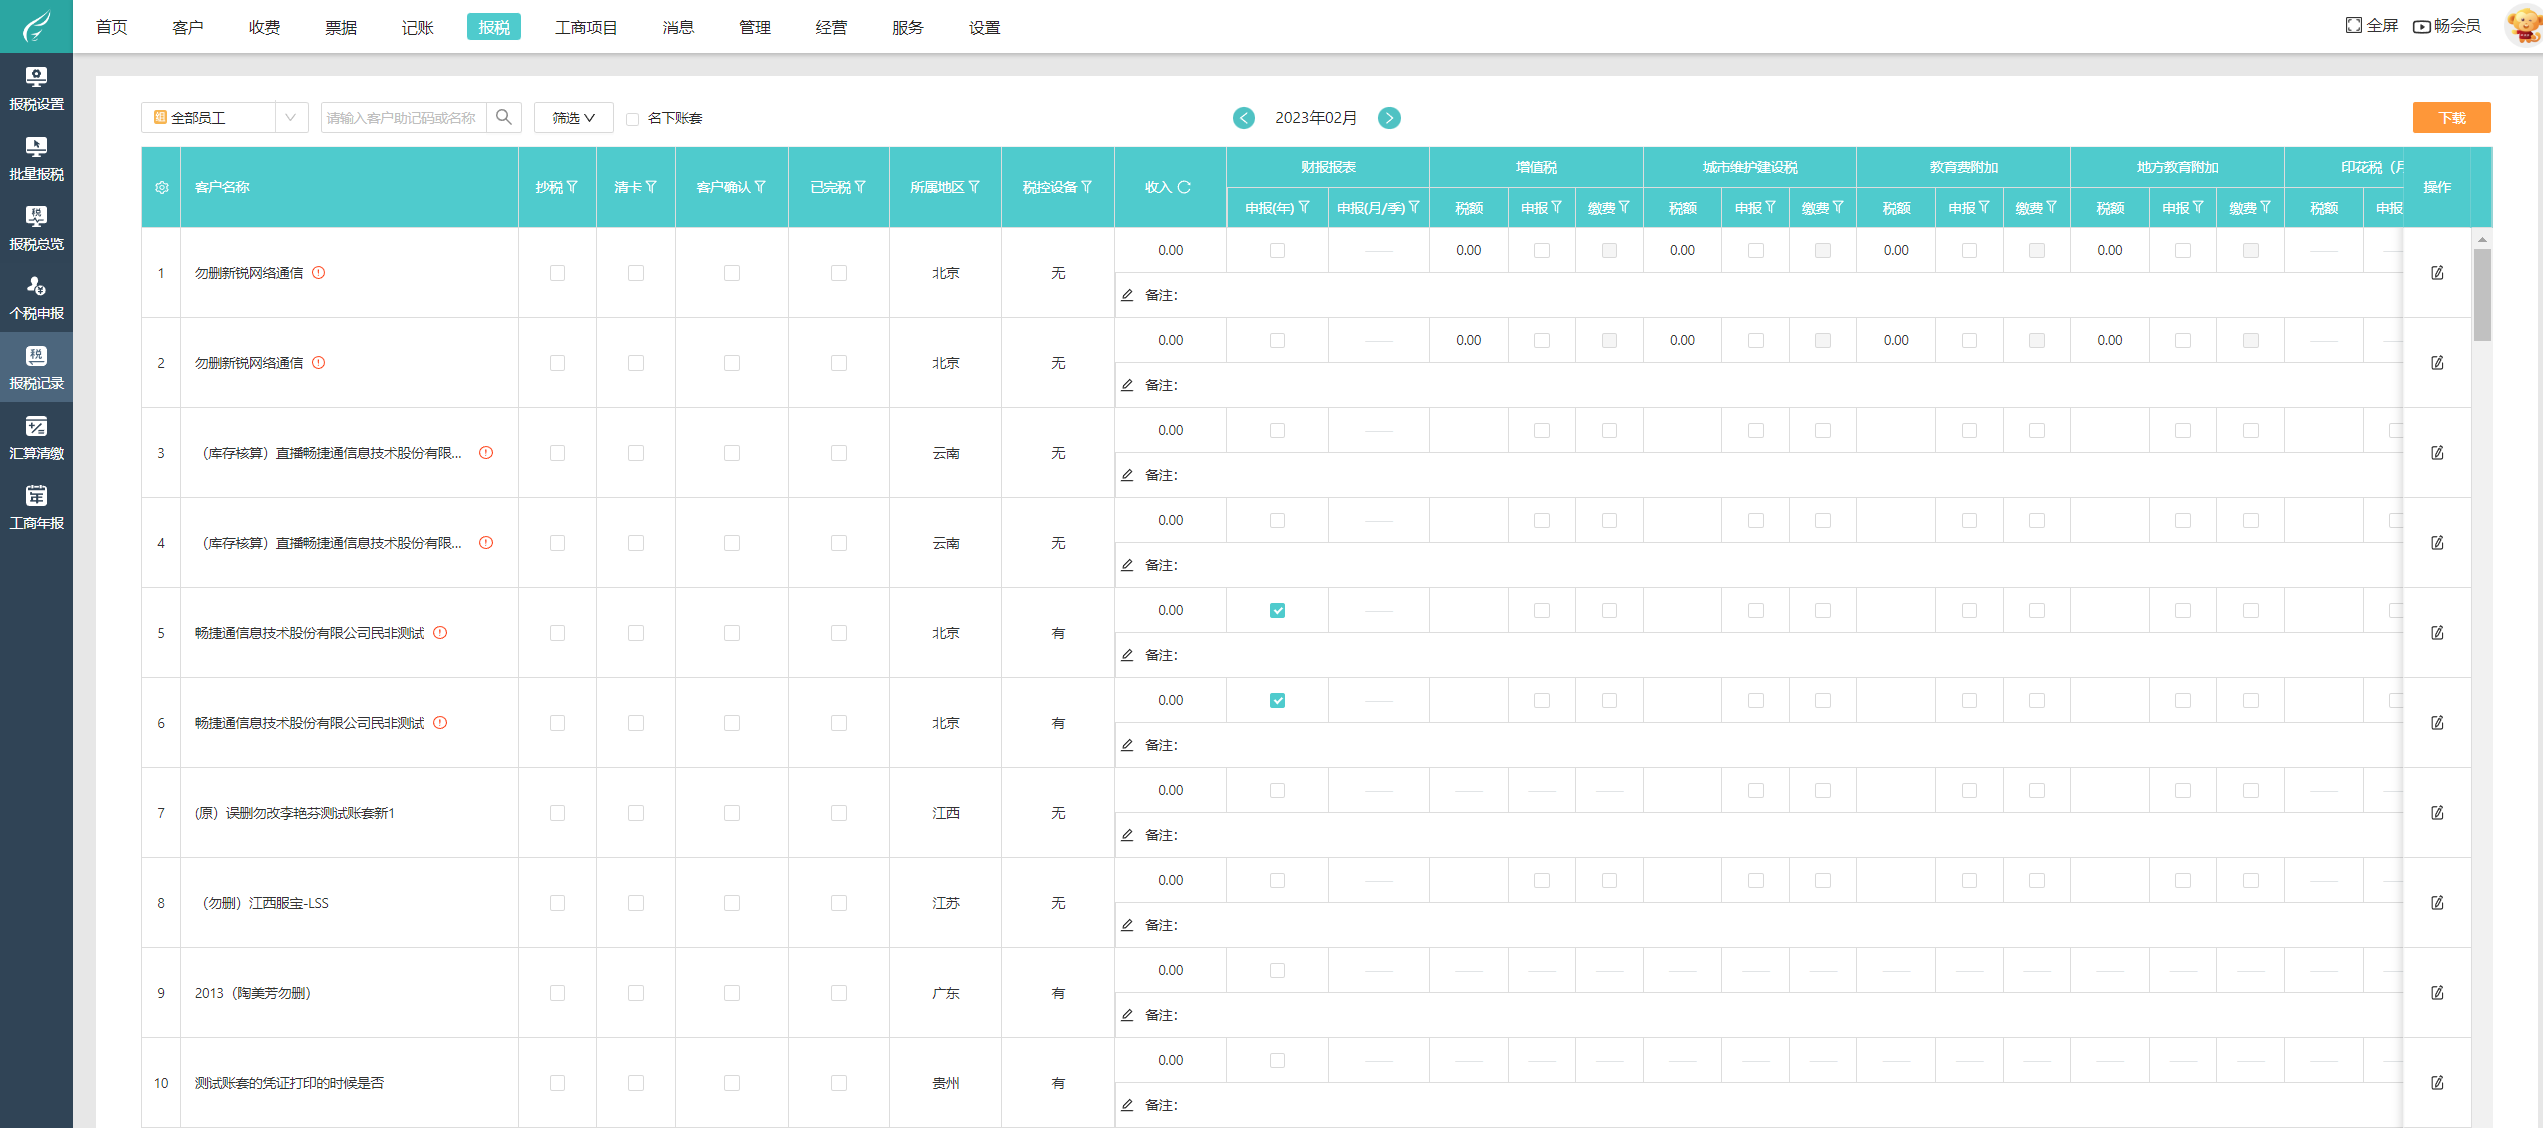This screenshot has width=2543, height=1128.
Task: Click 畅联通信技术股份有限公司民珠测试 link row 5
Action: [308, 632]
